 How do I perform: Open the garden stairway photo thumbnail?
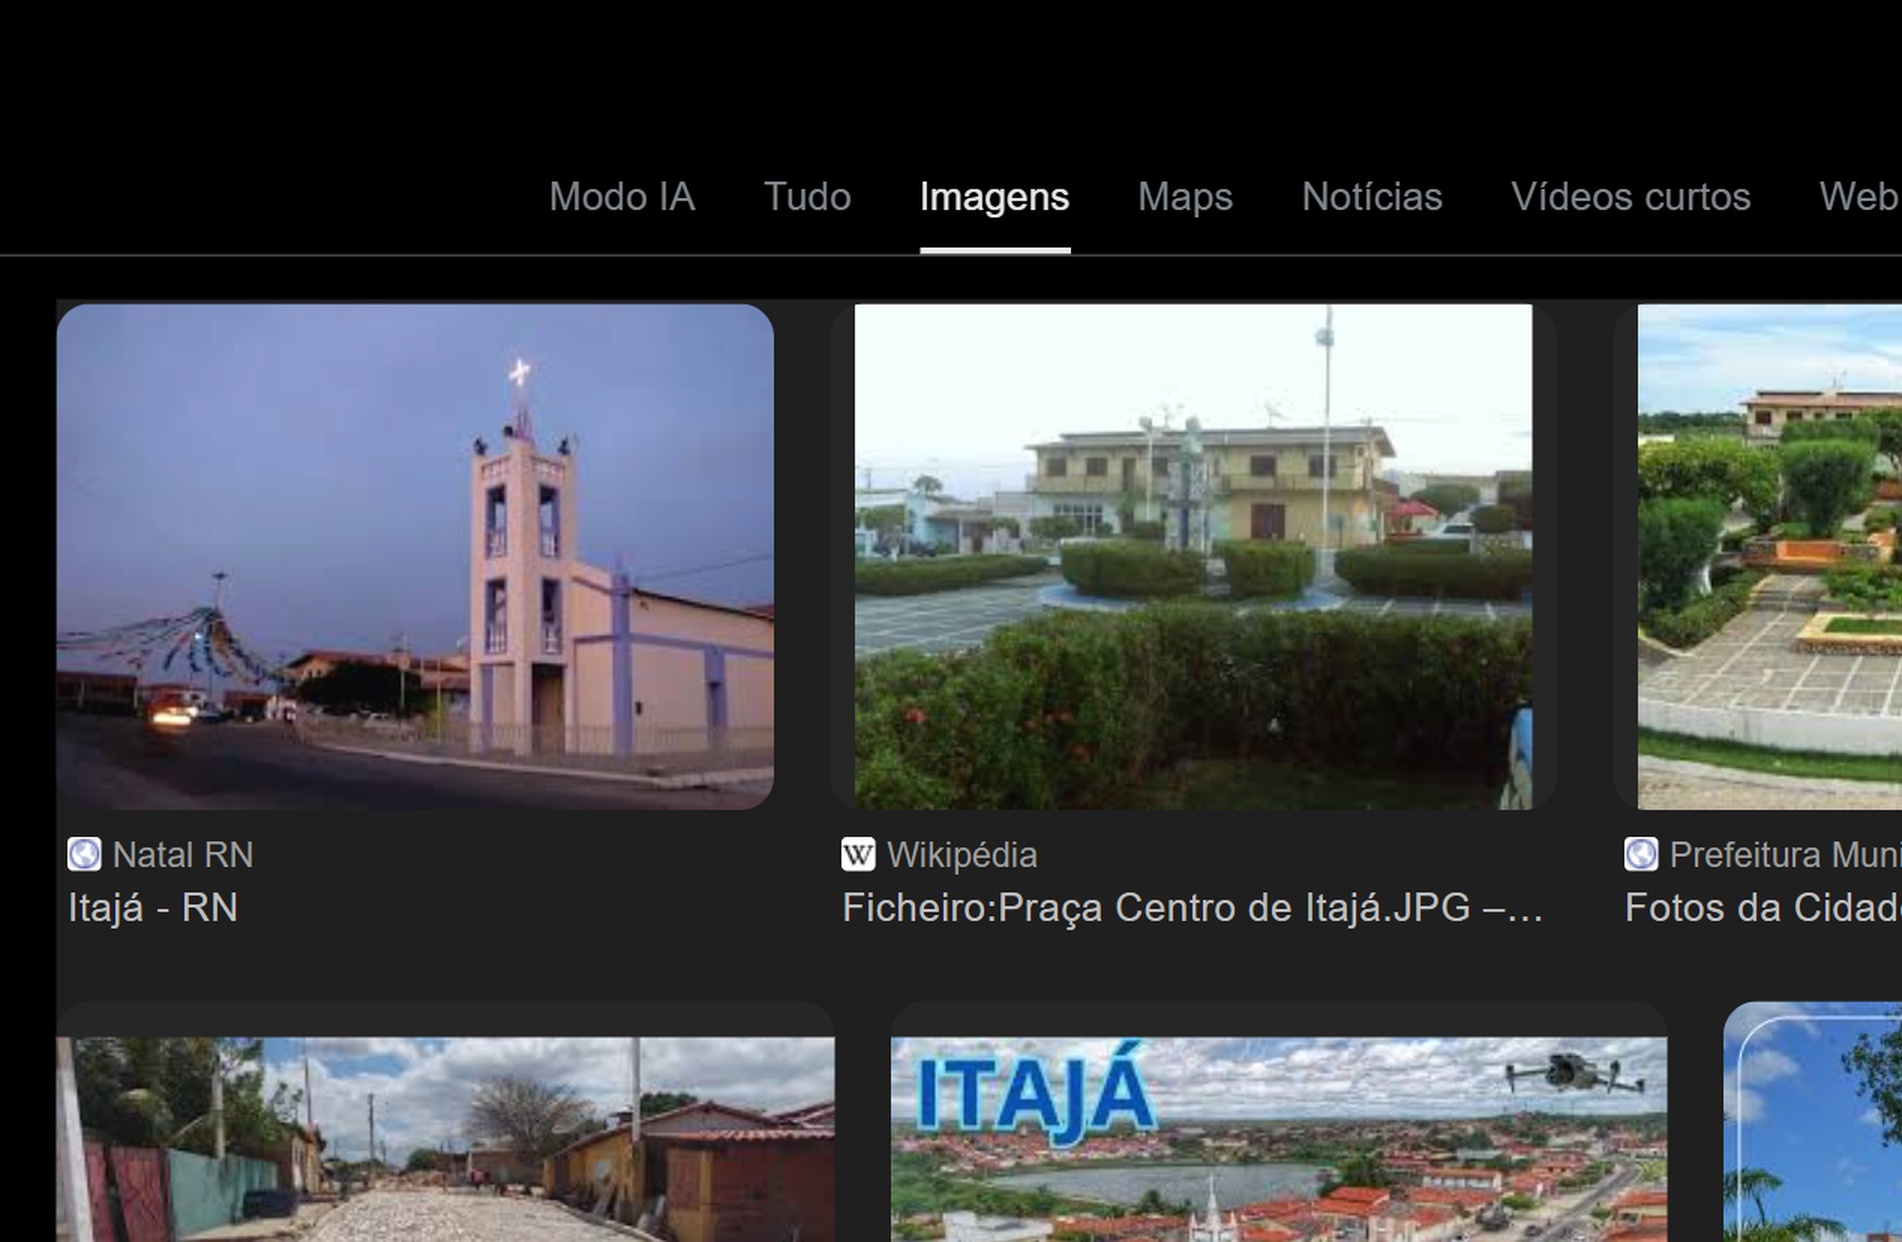click(1769, 556)
